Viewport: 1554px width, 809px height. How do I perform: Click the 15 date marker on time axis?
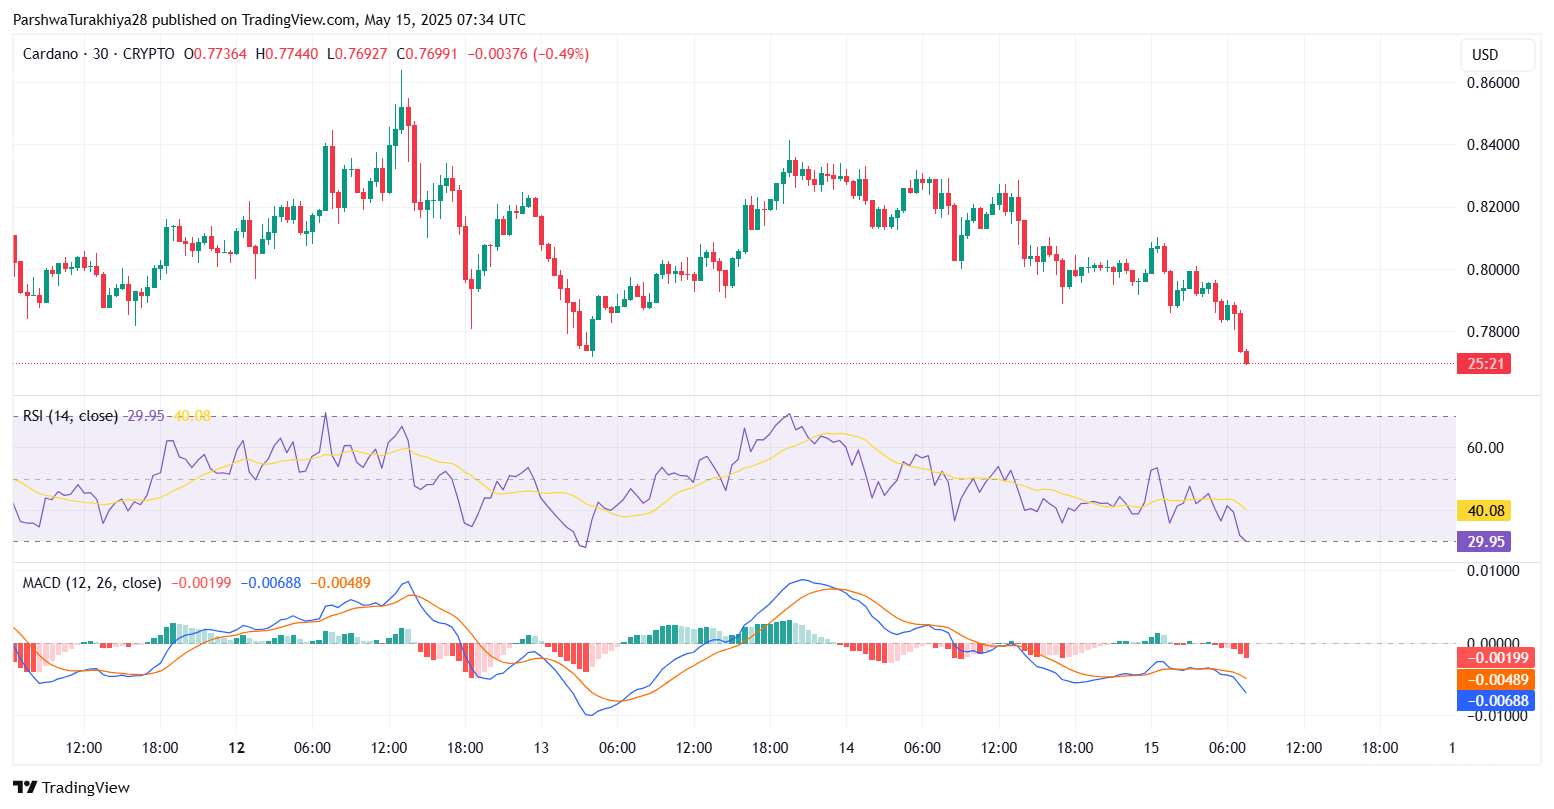coord(1151,747)
